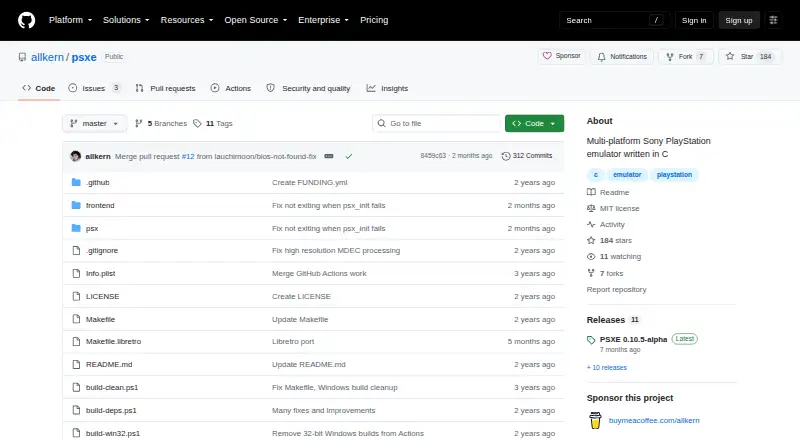Click the Pricing link
The height and width of the screenshot is (440, 800).
coord(374,20)
